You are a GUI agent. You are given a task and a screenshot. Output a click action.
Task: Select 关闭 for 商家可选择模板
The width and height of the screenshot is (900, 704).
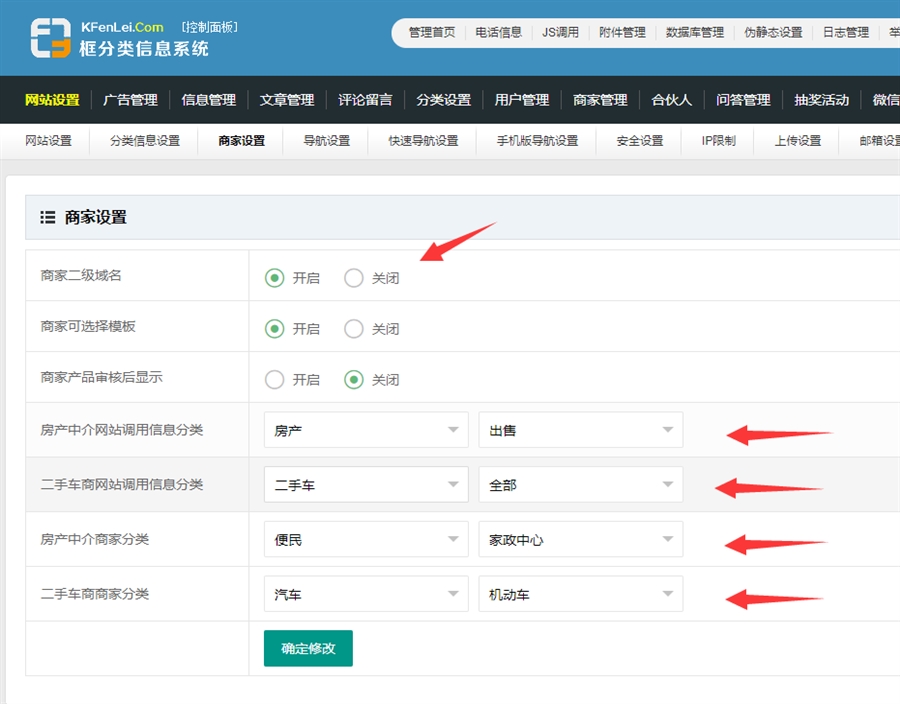tap(354, 329)
